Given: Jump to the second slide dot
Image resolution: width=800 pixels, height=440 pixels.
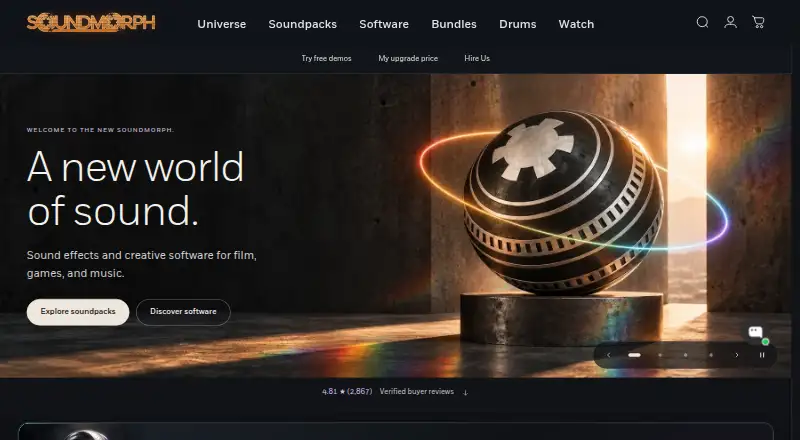Looking at the screenshot, I should (660, 355).
